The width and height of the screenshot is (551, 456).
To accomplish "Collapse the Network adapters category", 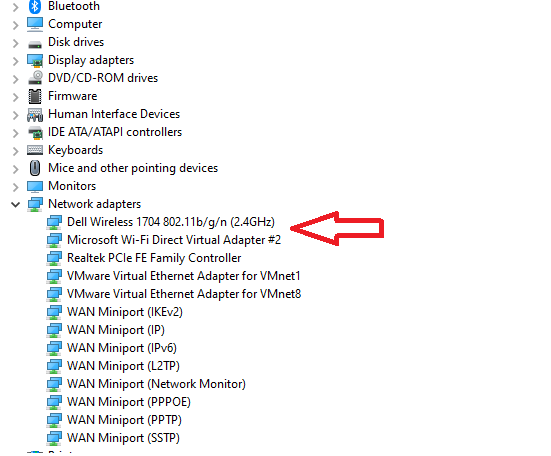I will click(15, 204).
